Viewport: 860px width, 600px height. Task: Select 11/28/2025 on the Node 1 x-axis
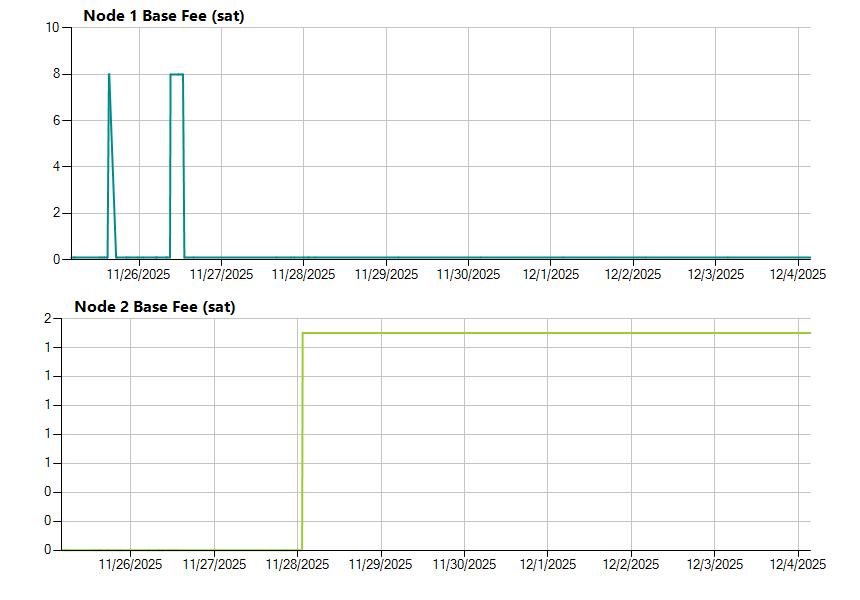[x=304, y=274]
